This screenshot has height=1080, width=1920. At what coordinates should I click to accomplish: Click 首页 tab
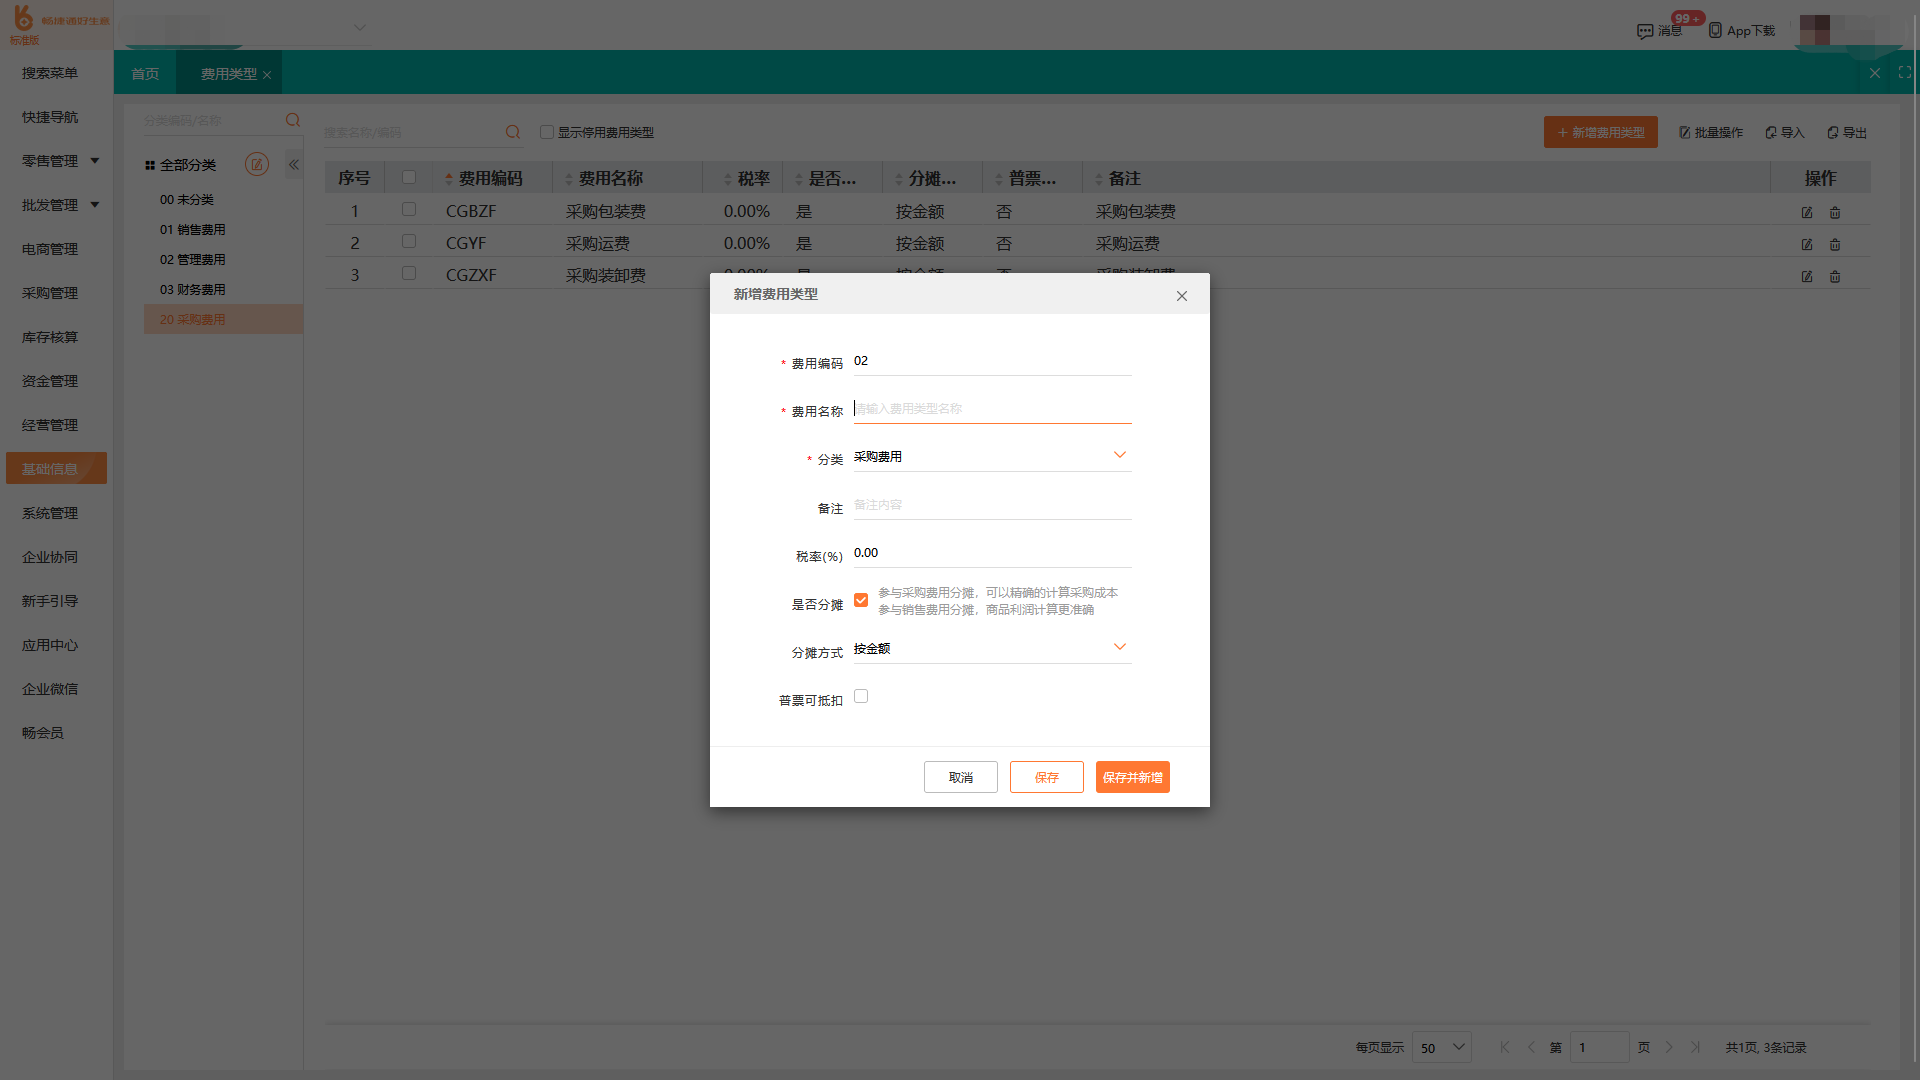(145, 74)
